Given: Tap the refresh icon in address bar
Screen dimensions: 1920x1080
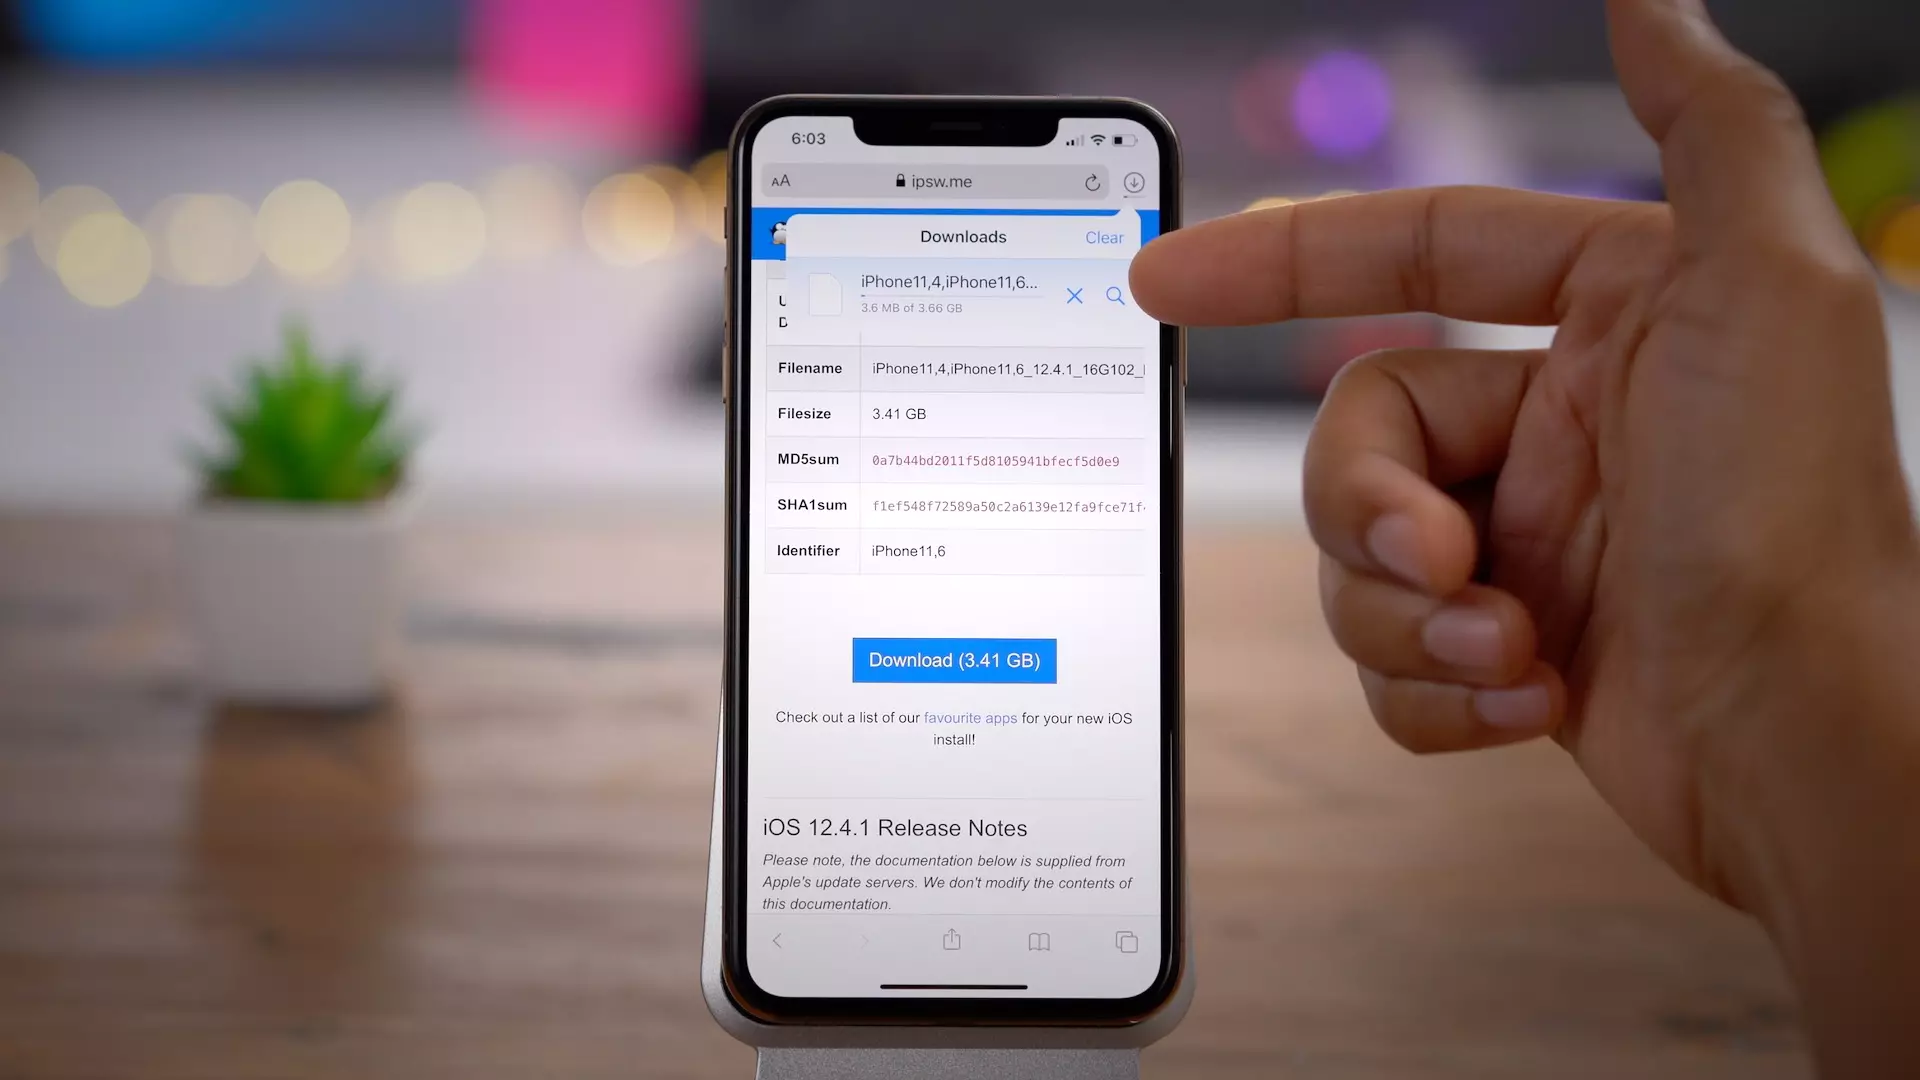Looking at the screenshot, I should 1092,181.
